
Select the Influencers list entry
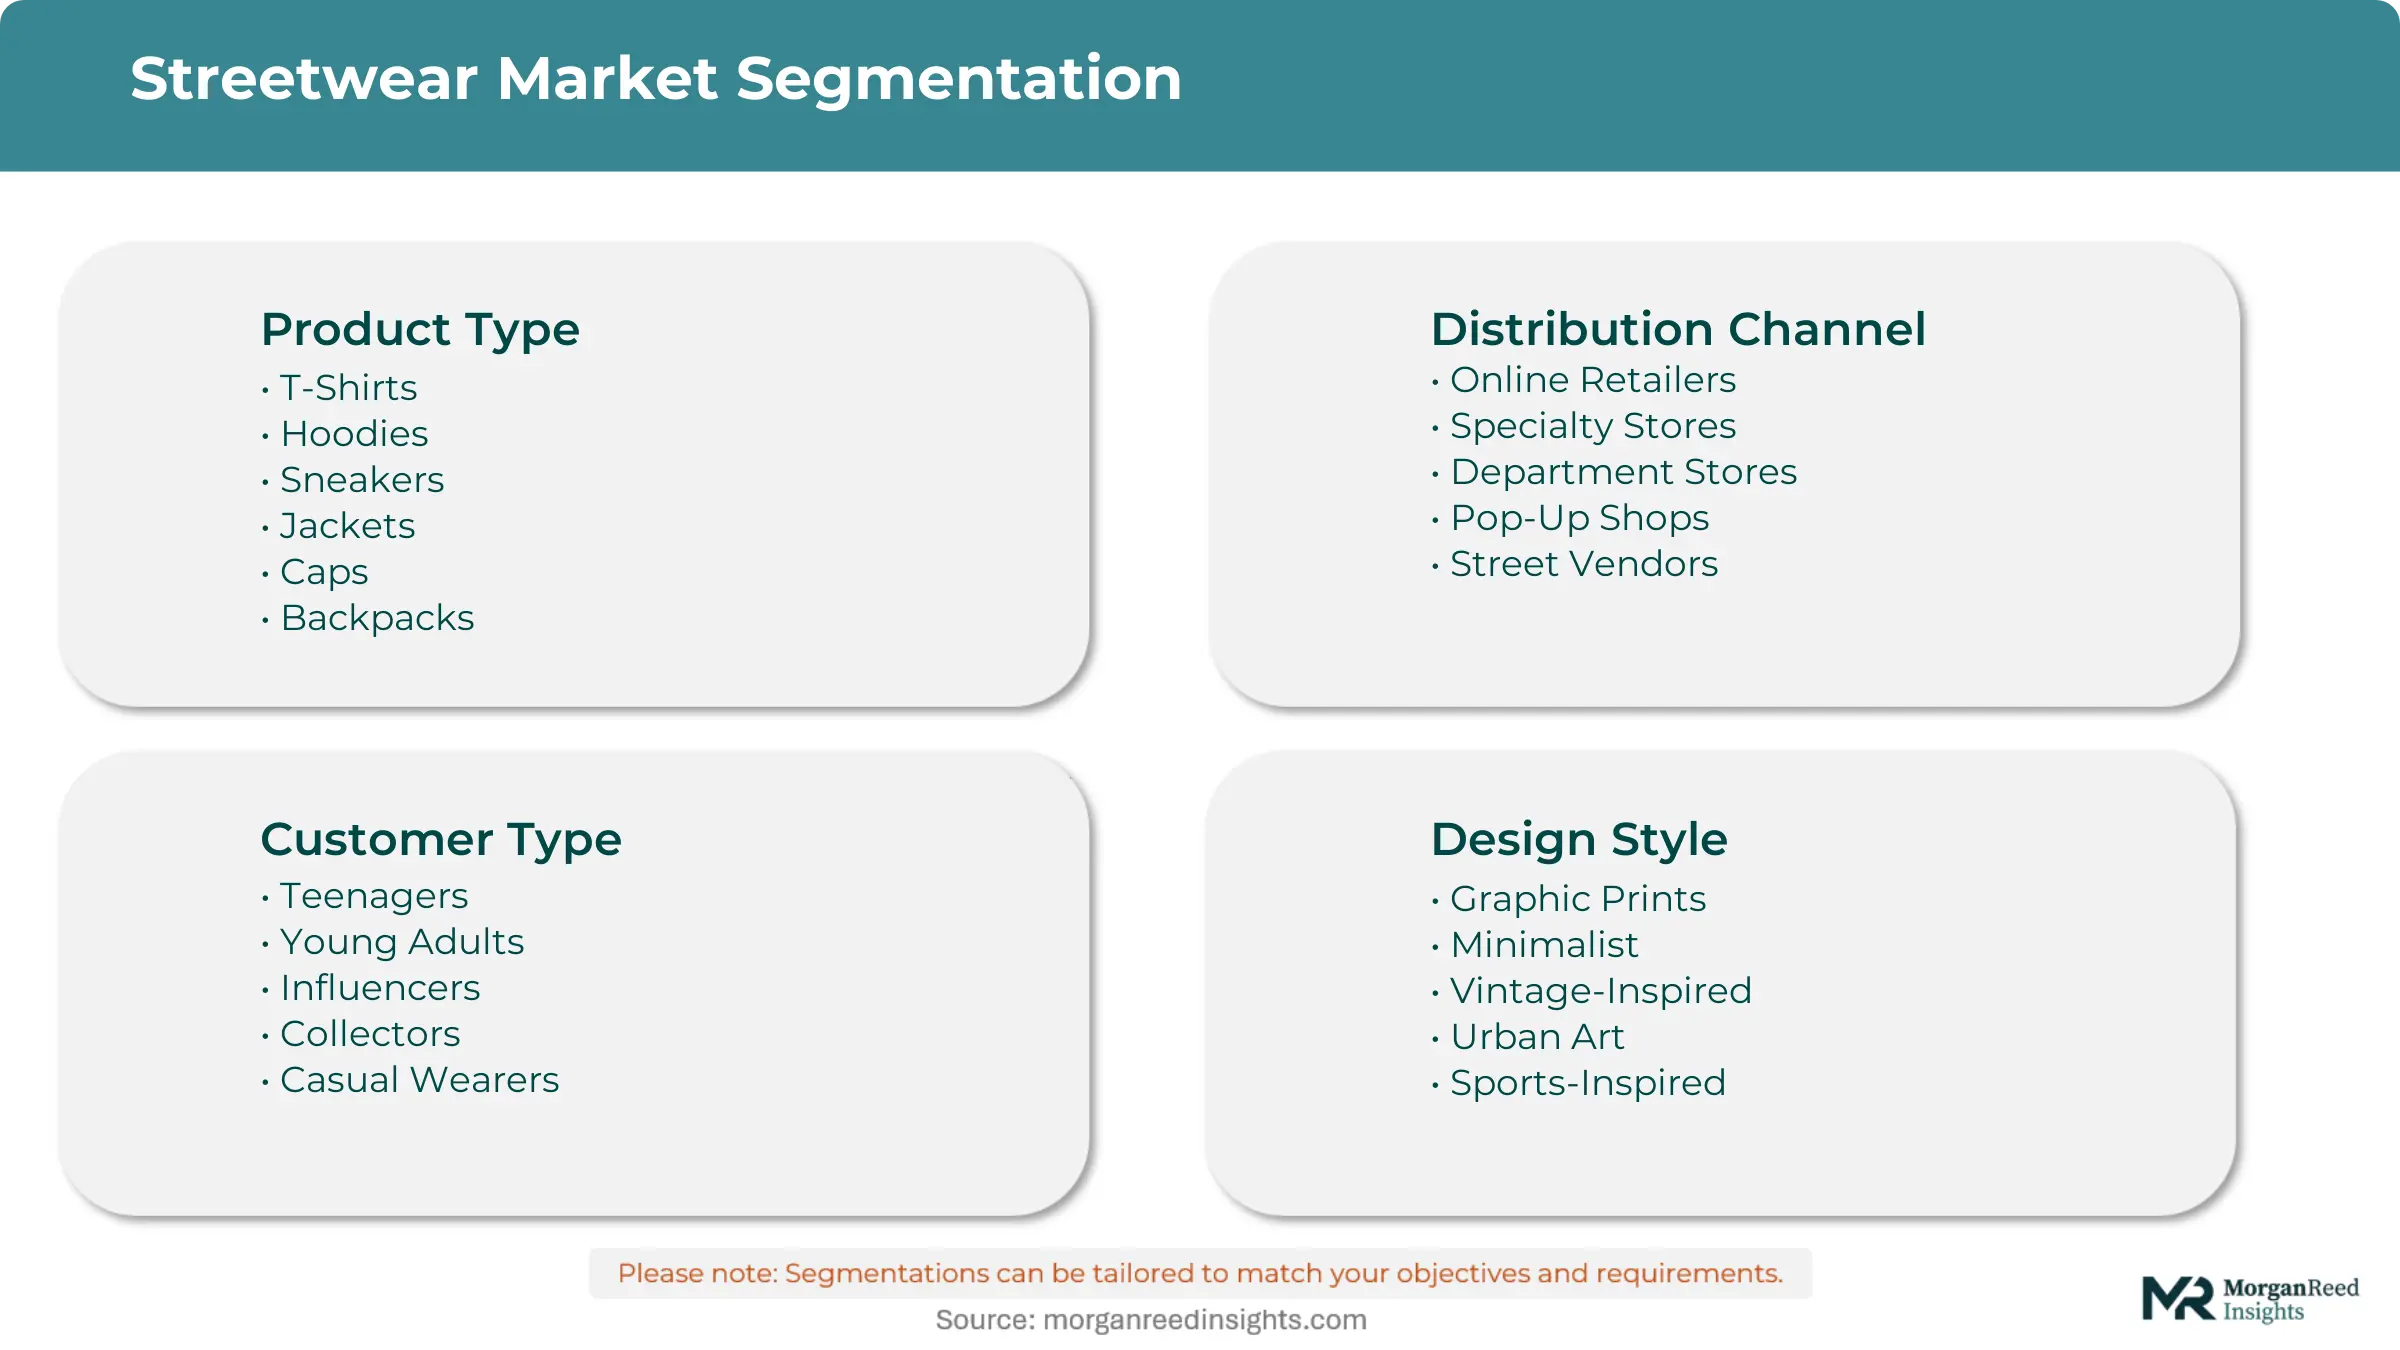pos(381,988)
